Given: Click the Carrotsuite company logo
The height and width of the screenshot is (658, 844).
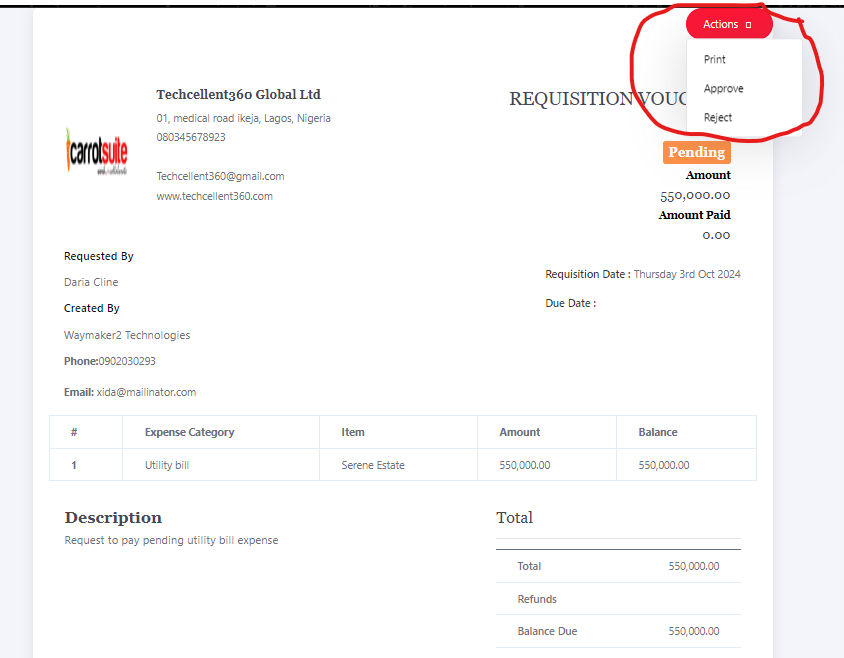Looking at the screenshot, I should (x=97, y=152).
